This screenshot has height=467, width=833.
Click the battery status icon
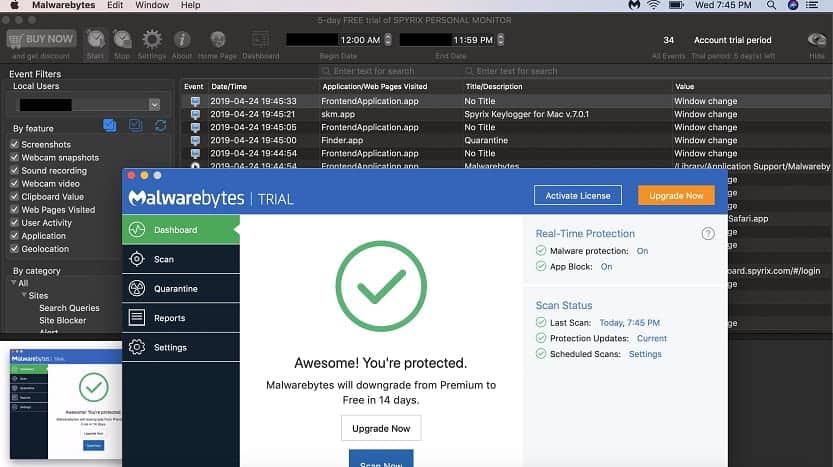[x=676, y=5]
